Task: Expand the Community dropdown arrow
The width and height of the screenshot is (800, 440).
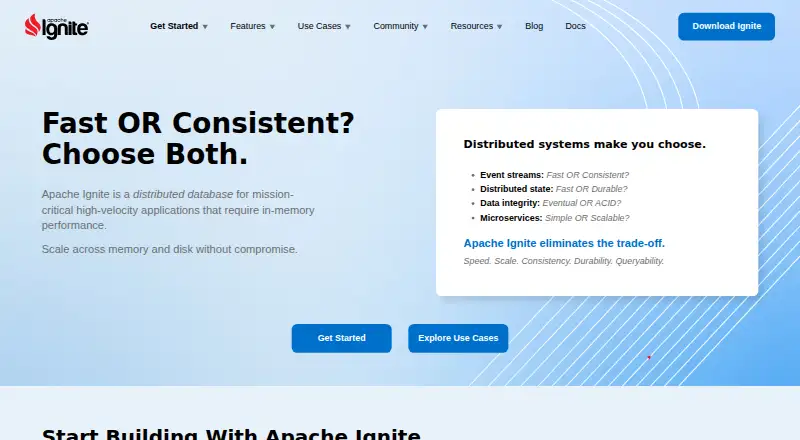Action: tap(425, 27)
